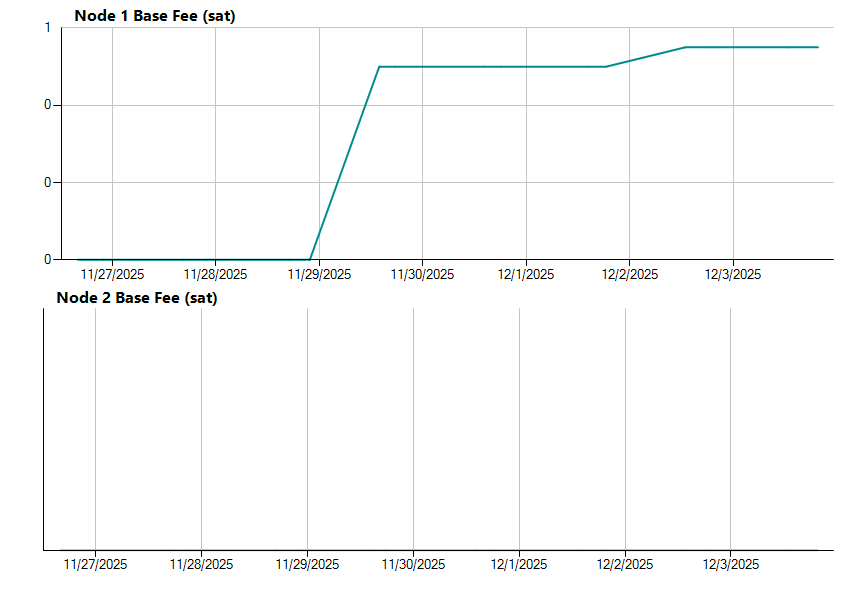
Task: Click 11/29/2025 label under Node 2 chart
Action: (x=307, y=564)
